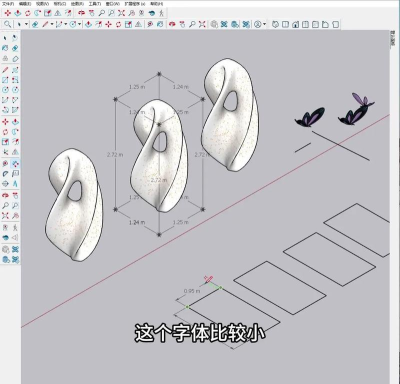Image resolution: width=400 pixels, height=384 pixels.
Task: Click Zoom Extents in top toolbar row
Action: 121,13
